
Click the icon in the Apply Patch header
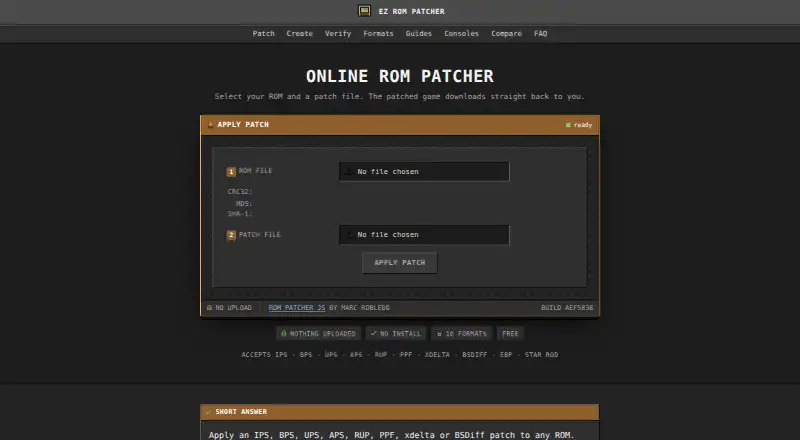(210, 125)
